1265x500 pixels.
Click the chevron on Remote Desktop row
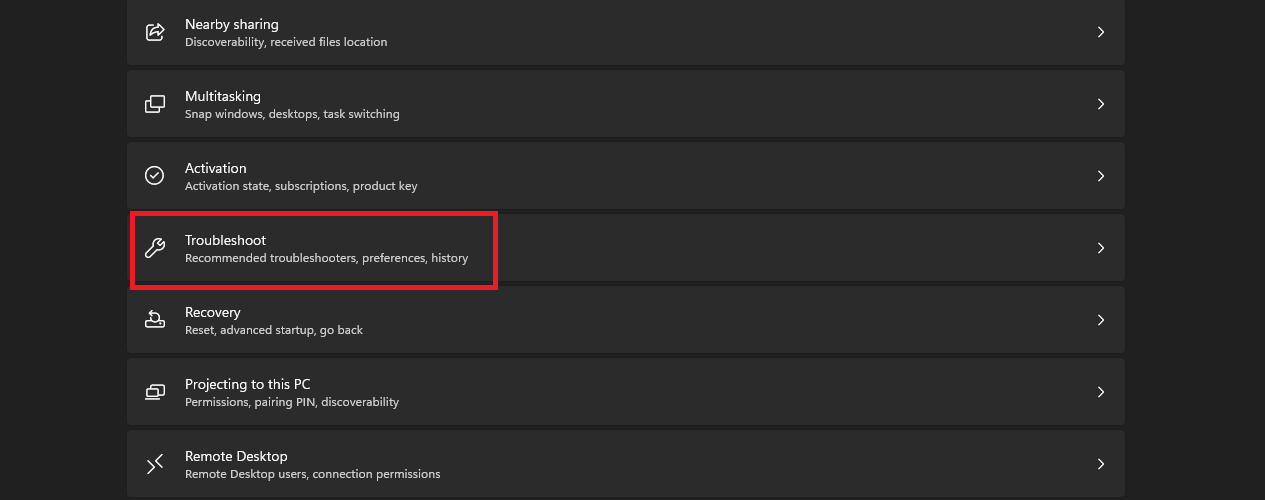coord(1100,464)
